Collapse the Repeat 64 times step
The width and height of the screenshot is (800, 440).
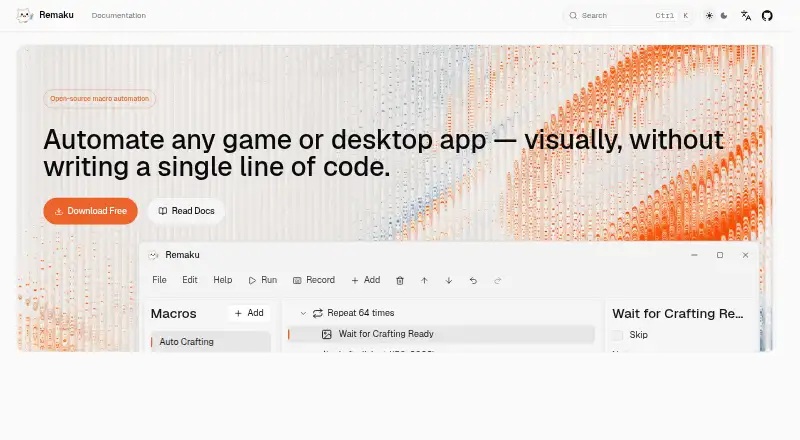[303, 313]
